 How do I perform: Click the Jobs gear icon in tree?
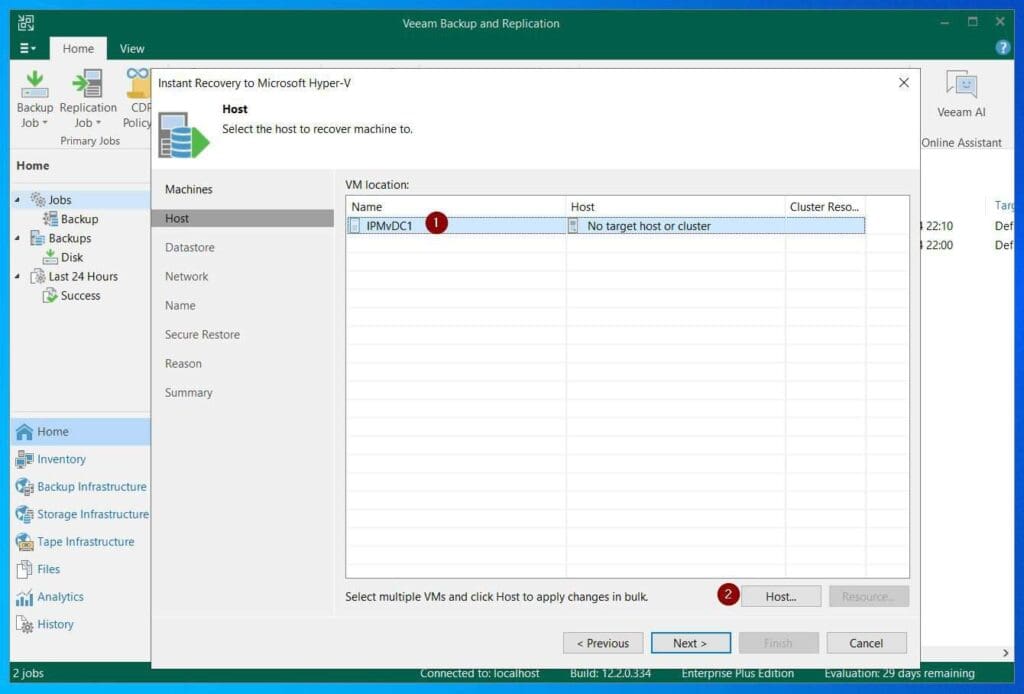(38, 200)
